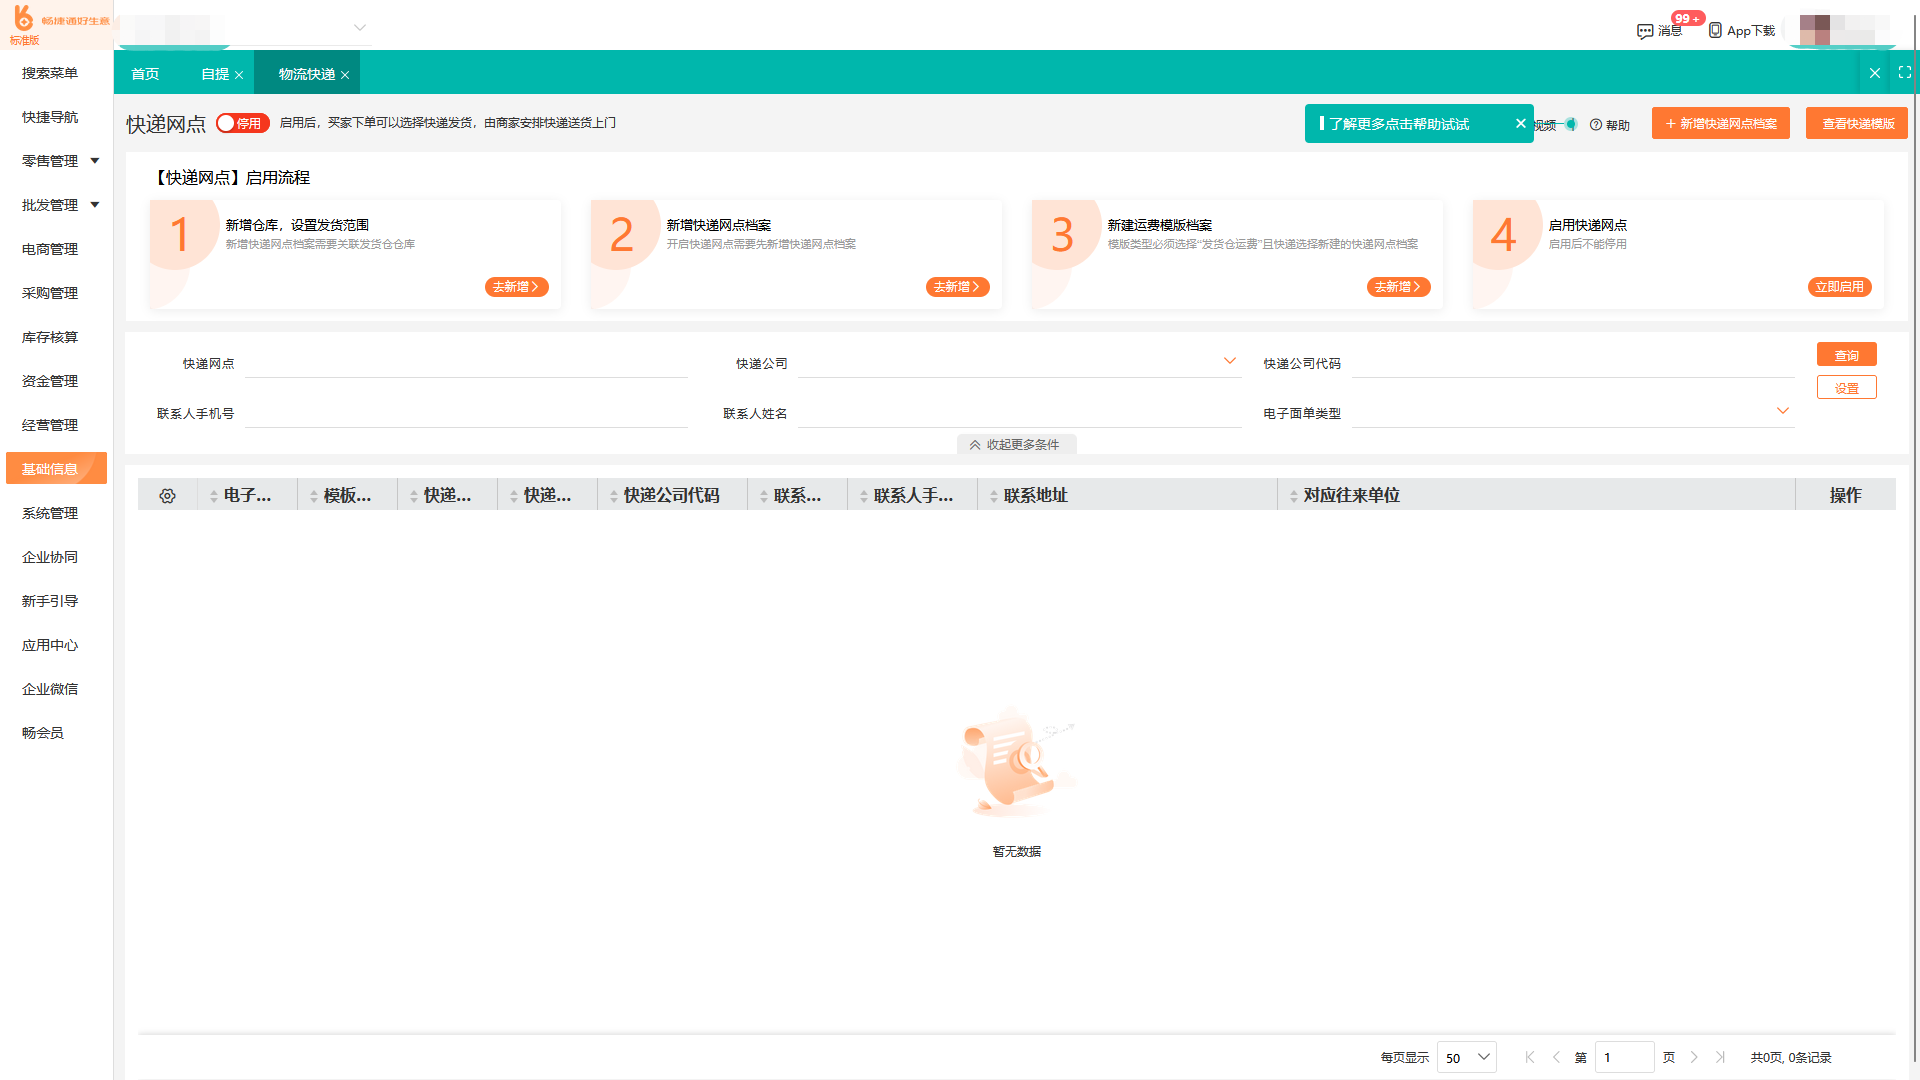Image resolution: width=1920 pixels, height=1080 pixels.
Task: Toggle the 快递网点 enabled switch
Action: tap(244, 123)
